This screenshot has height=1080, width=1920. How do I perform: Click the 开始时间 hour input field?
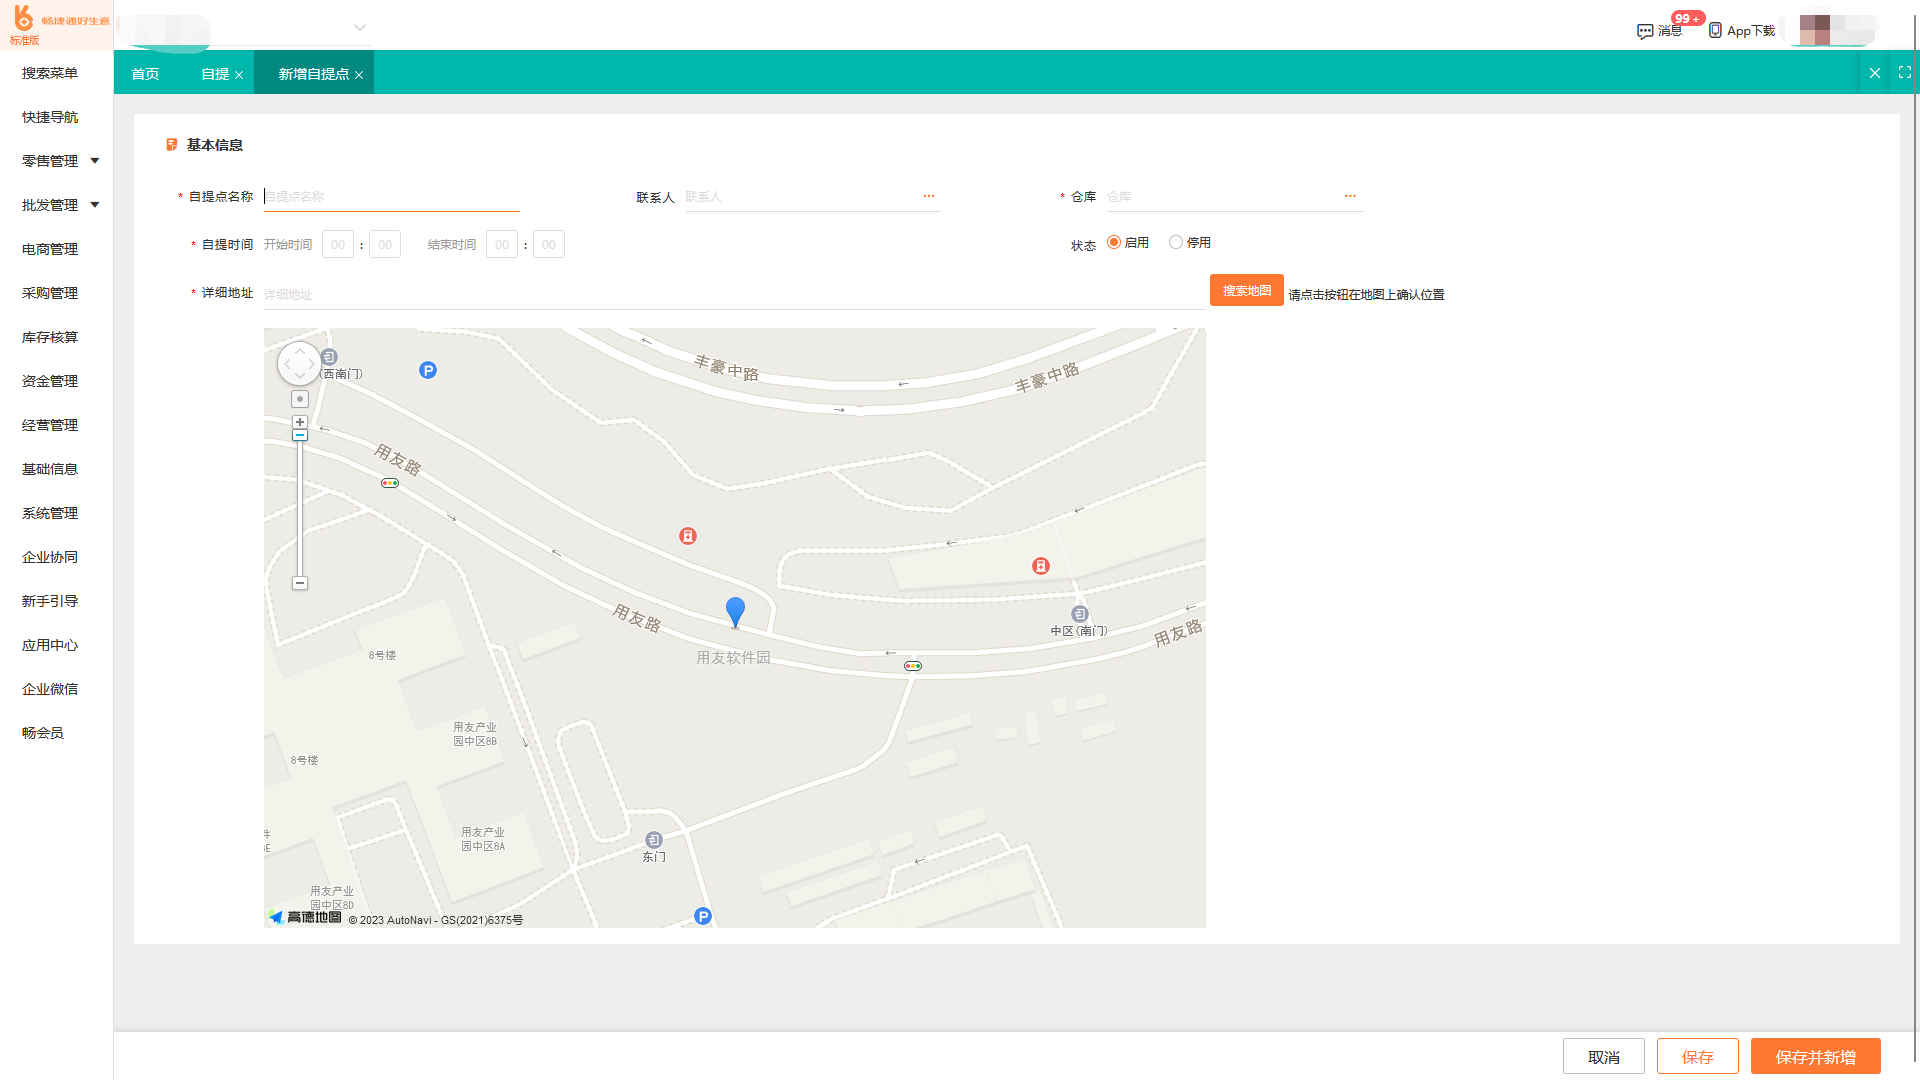coord(338,244)
